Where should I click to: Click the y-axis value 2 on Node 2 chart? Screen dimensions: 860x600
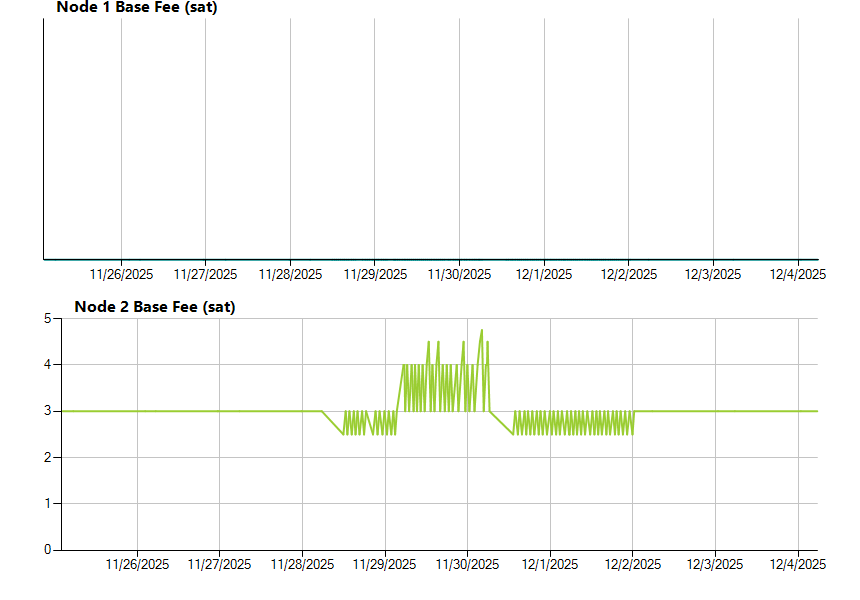[x=47, y=457]
